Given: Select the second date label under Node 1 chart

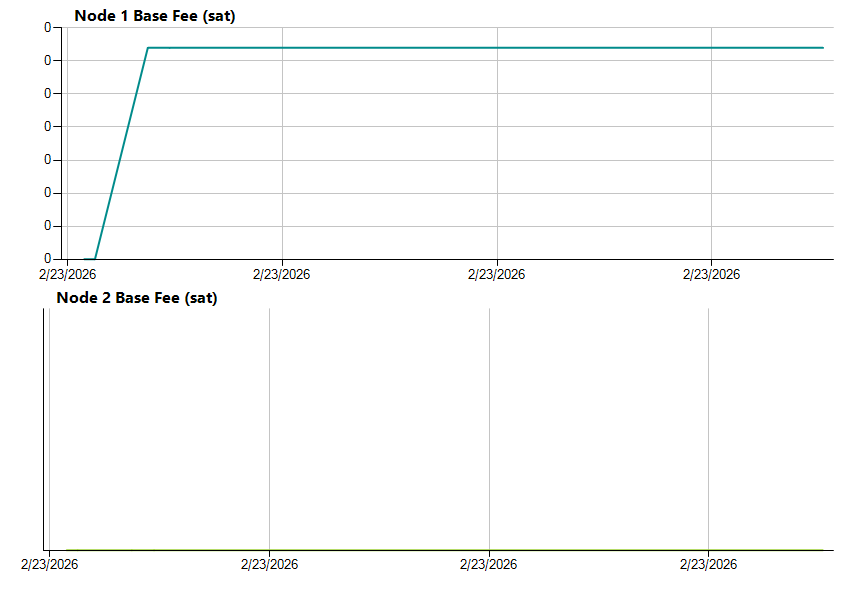Looking at the screenshot, I should 282,275.
